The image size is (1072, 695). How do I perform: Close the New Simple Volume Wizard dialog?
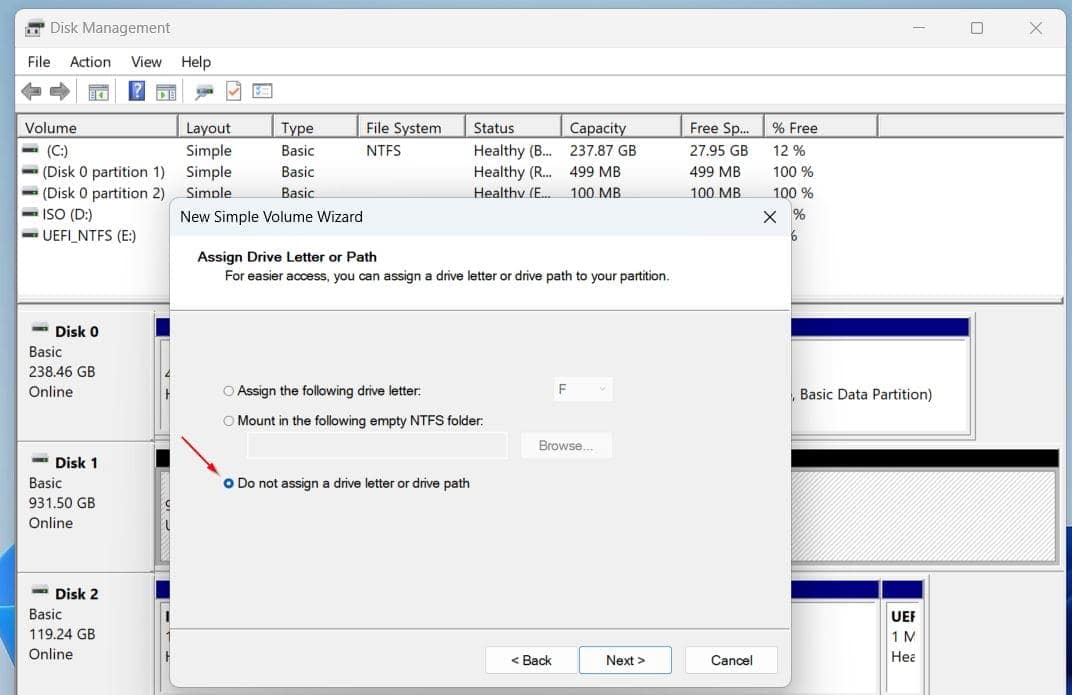coord(770,217)
